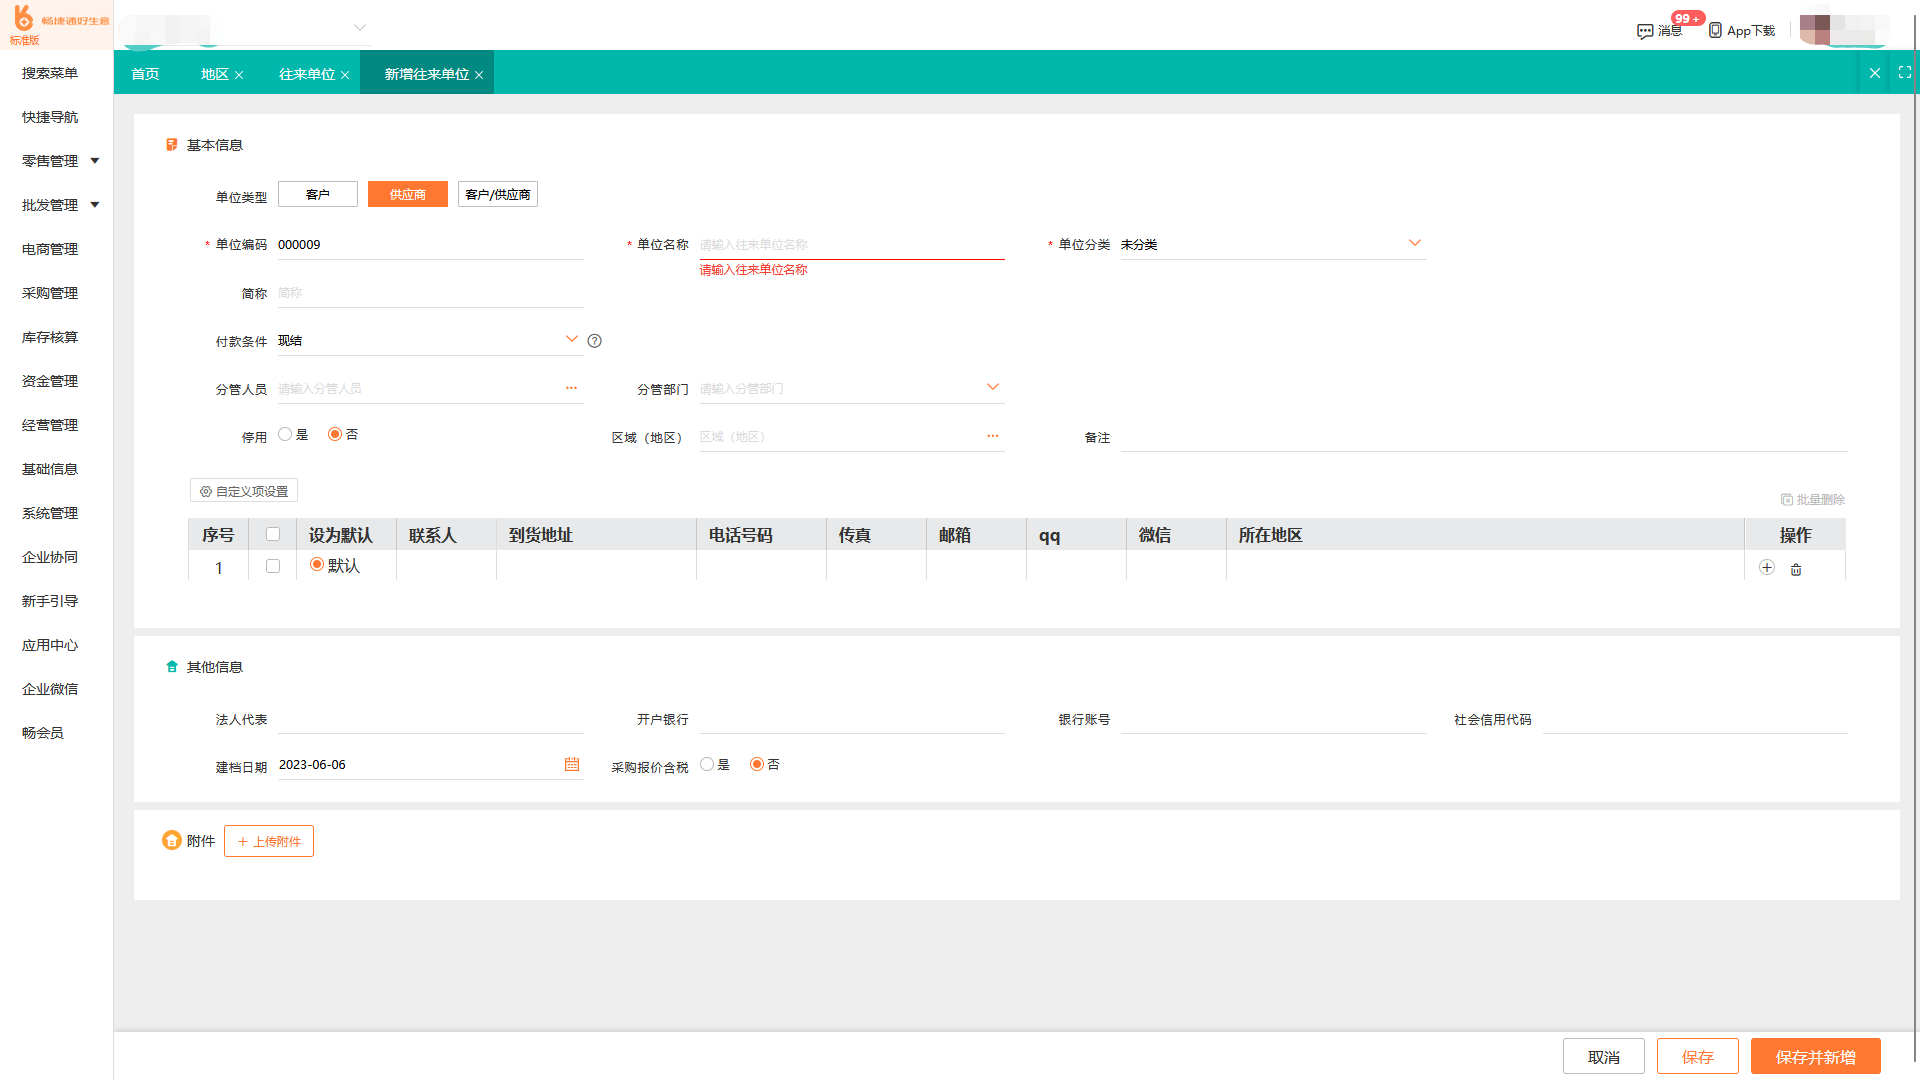Select 采购报价含税 as 是
This screenshot has height=1080, width=1920.
(x=708, y=764)
